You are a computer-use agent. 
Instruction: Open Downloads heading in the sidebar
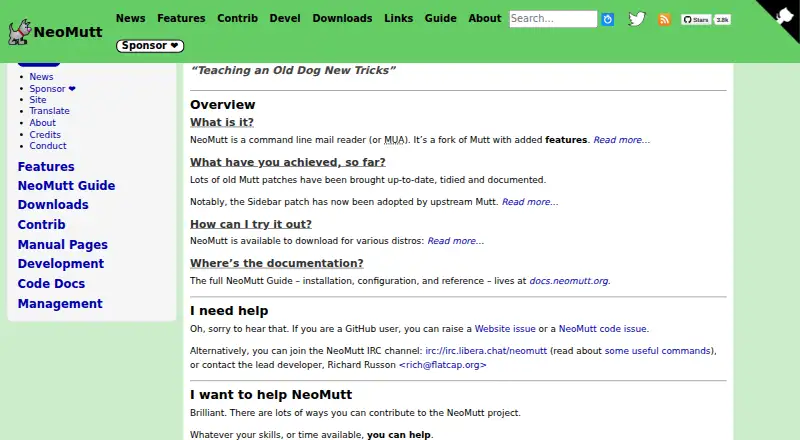53,204
